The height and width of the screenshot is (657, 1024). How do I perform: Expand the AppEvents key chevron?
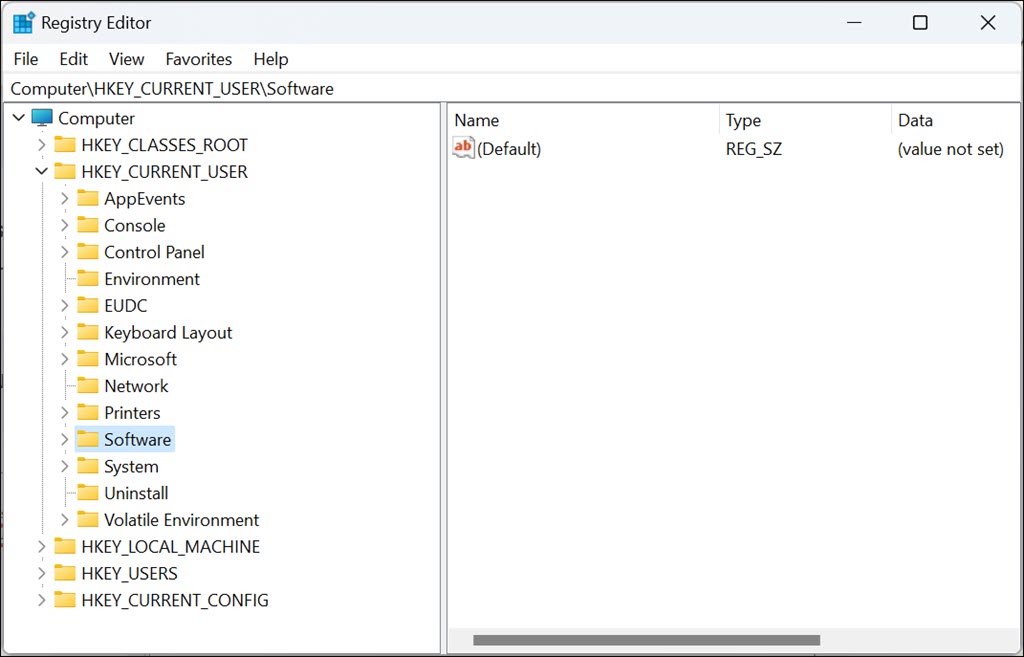click(x=65, y=198)
